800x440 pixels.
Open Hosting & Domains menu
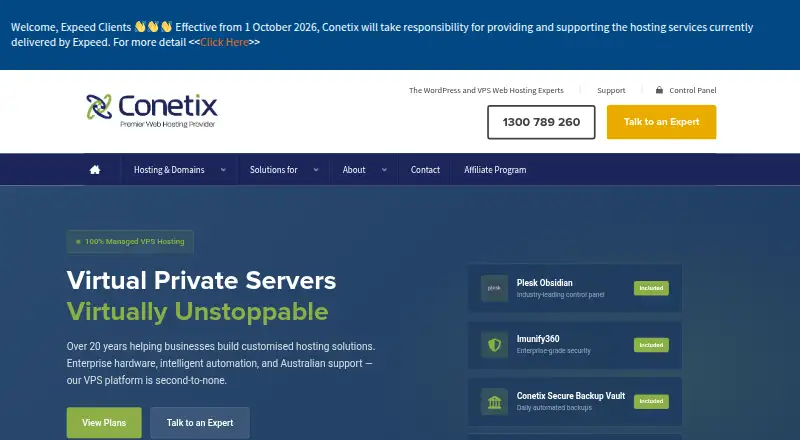pyautogui.click(x=169, y=170)
